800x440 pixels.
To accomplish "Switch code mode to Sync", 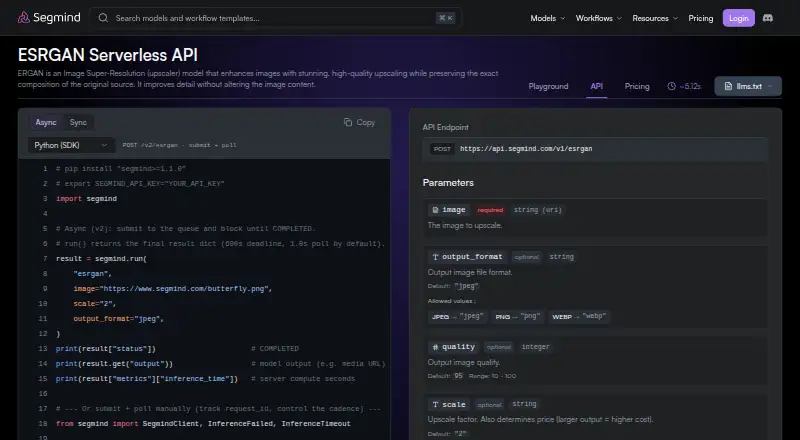I will point(78,123).
